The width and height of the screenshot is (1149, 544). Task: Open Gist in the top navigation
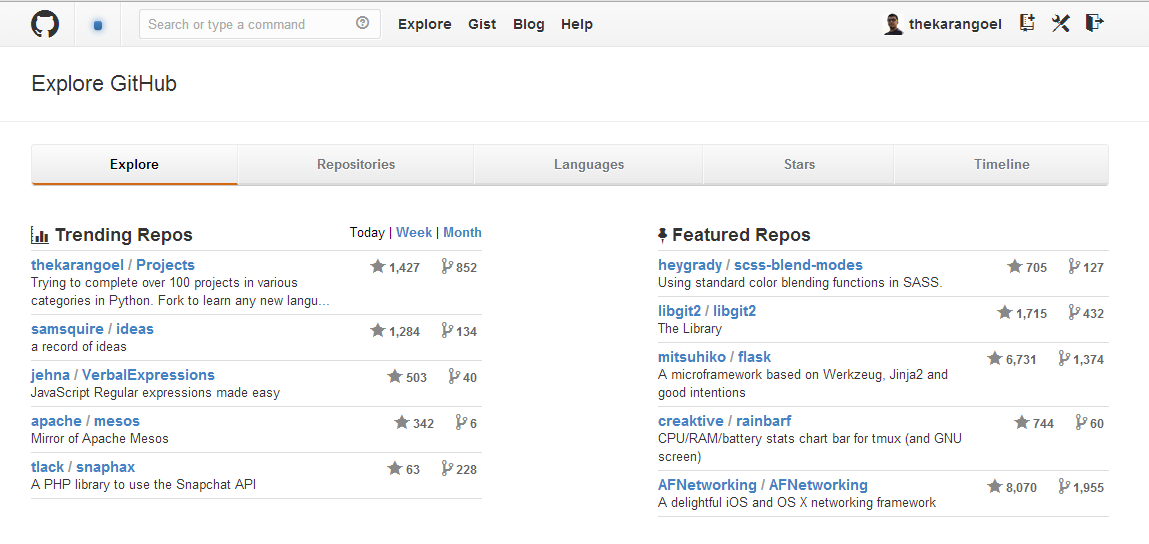coord(482,24)
